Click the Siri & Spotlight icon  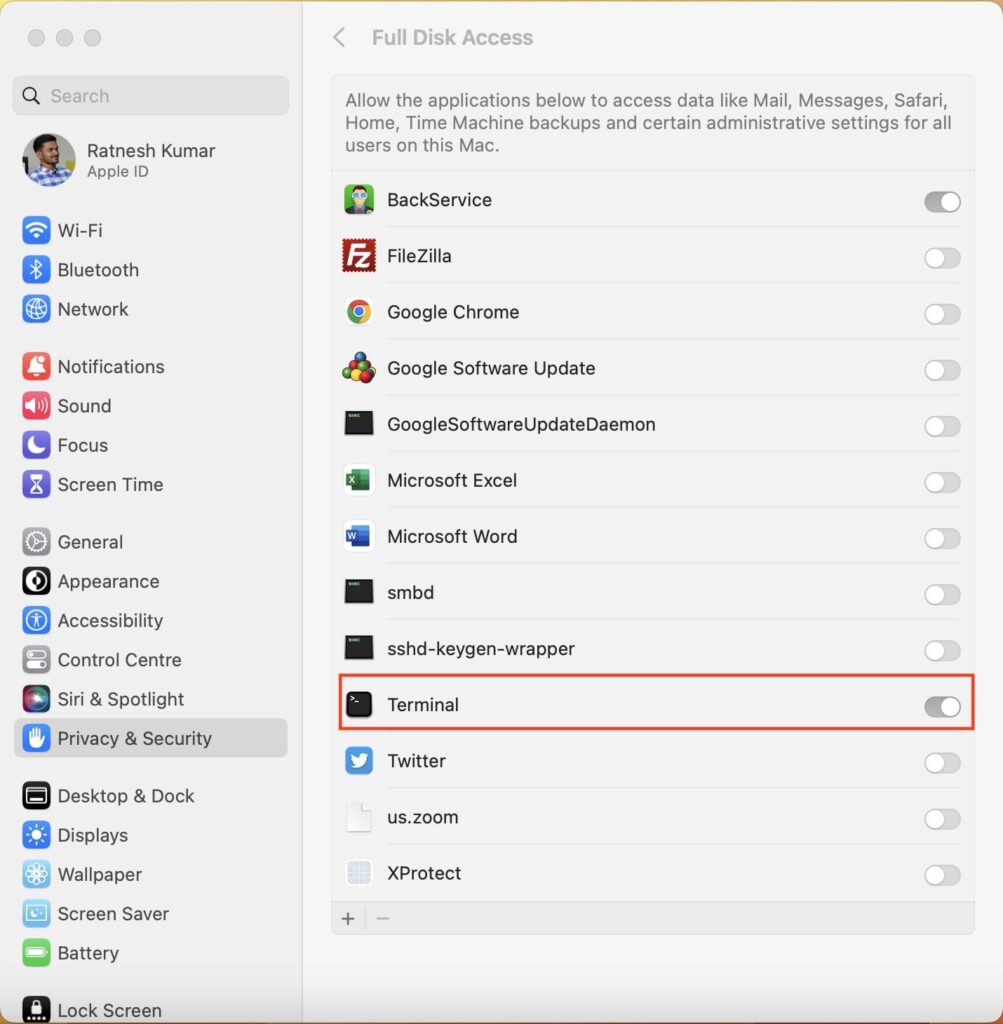(x=36, y=698)
